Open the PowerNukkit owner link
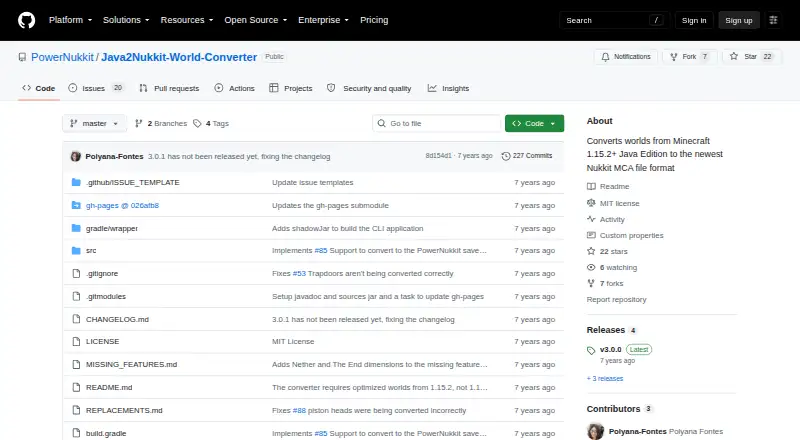 [x=62, y=57]
